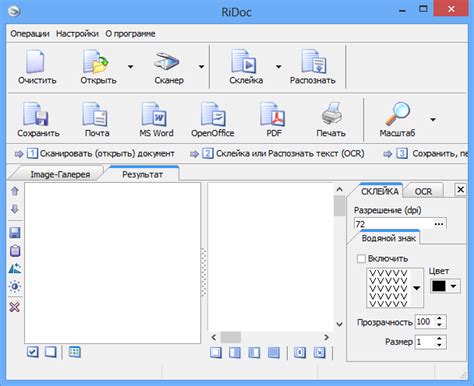Decrease Прозрачность with the down spinner
The width and height of the screenshot is (474, 386).
439,325
